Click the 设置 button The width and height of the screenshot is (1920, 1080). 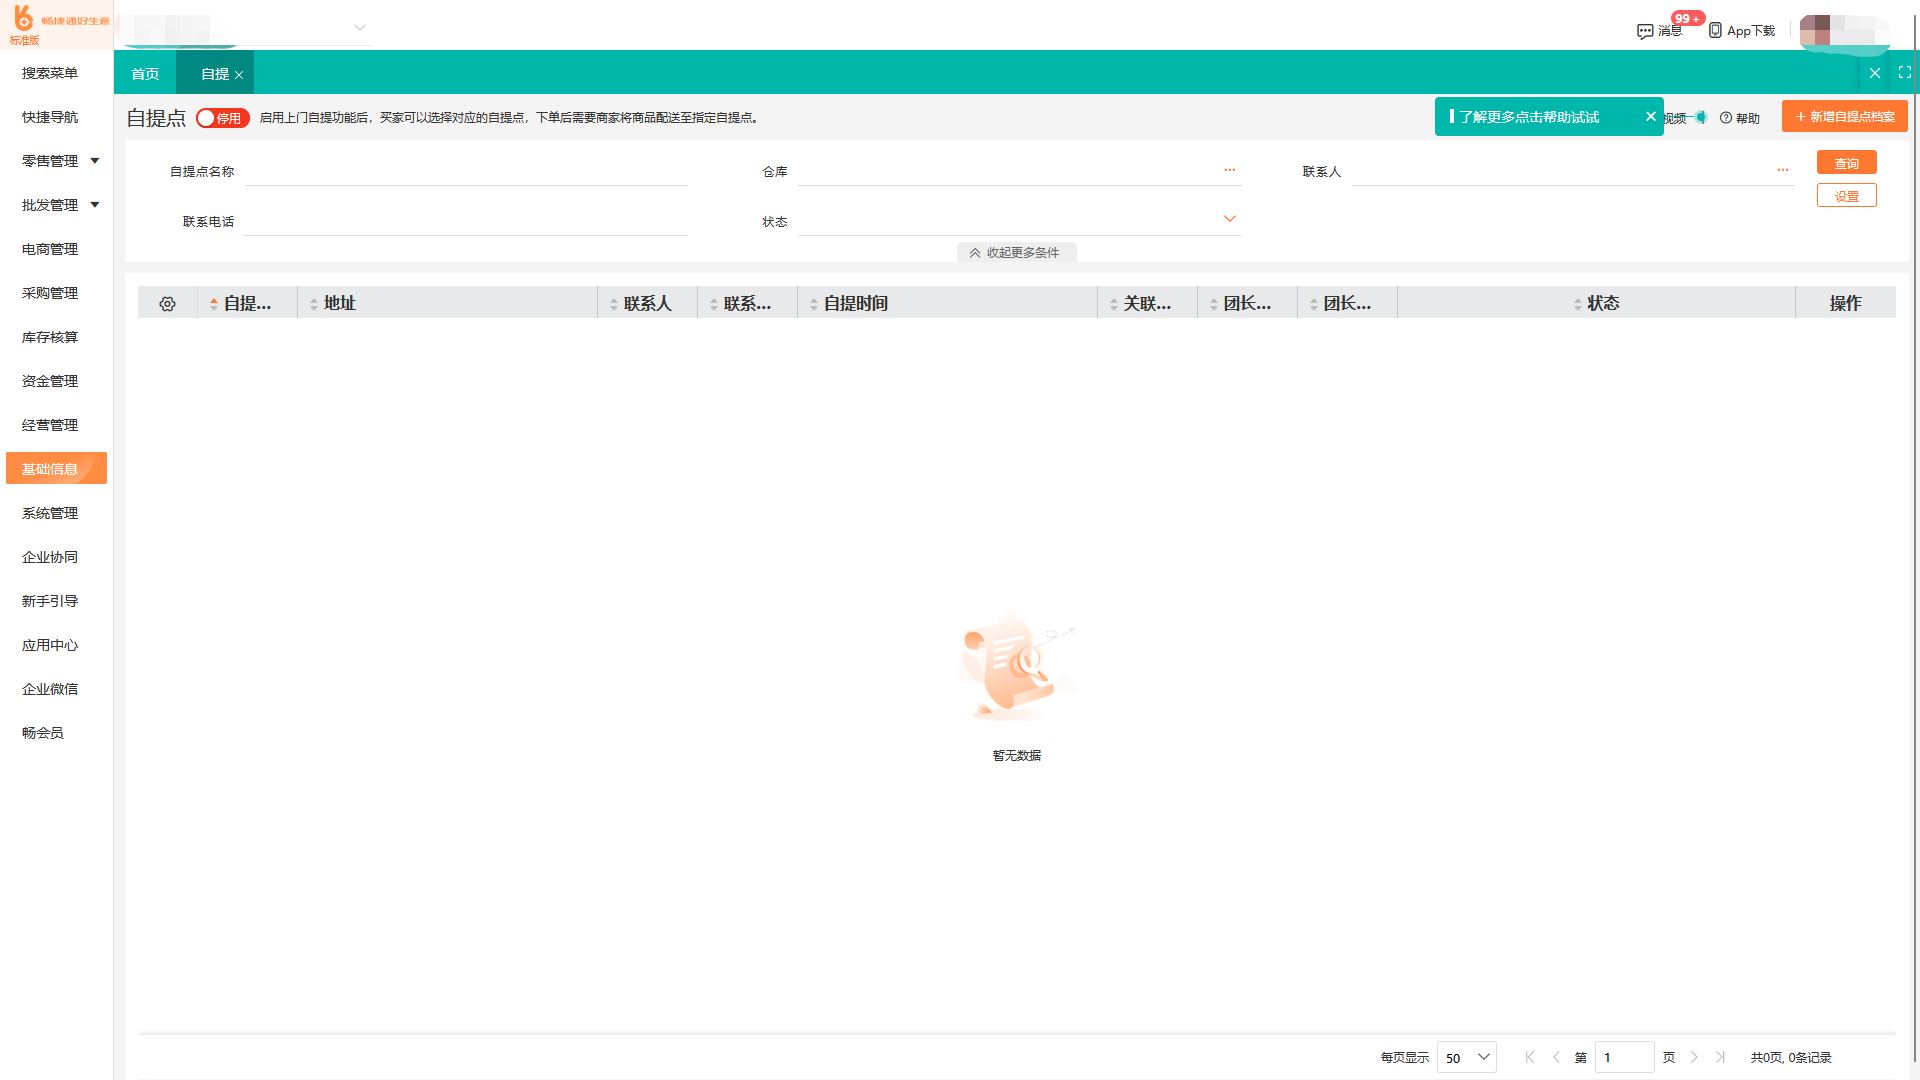1847,194
